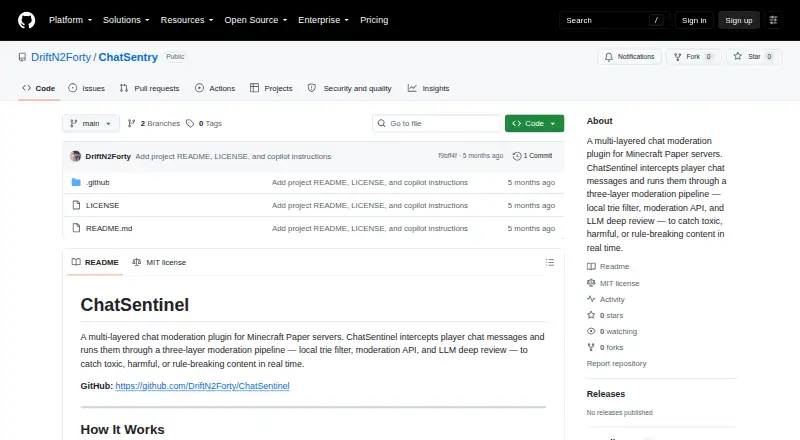
Task: Click the fork icon beside 0 forks
Action: 591,347
